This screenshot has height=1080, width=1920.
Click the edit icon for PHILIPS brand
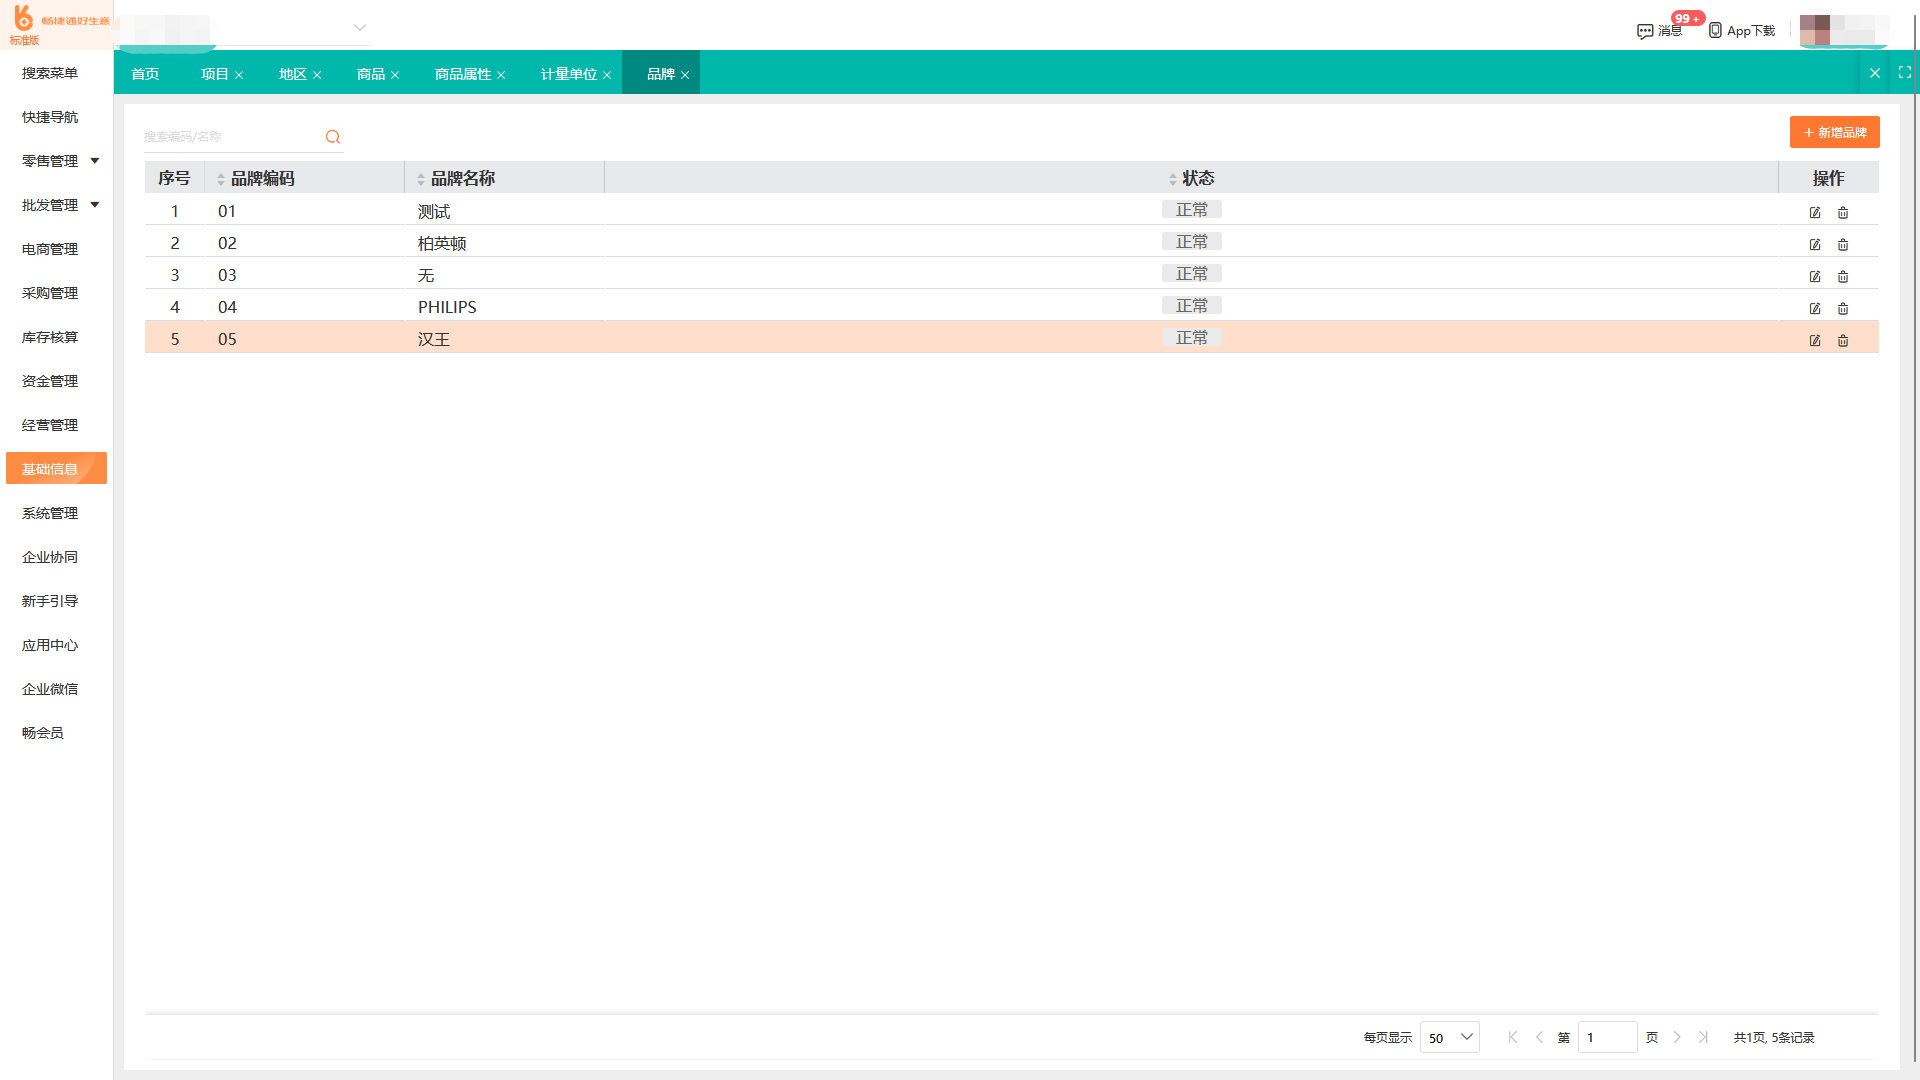tap(1816, 307)
